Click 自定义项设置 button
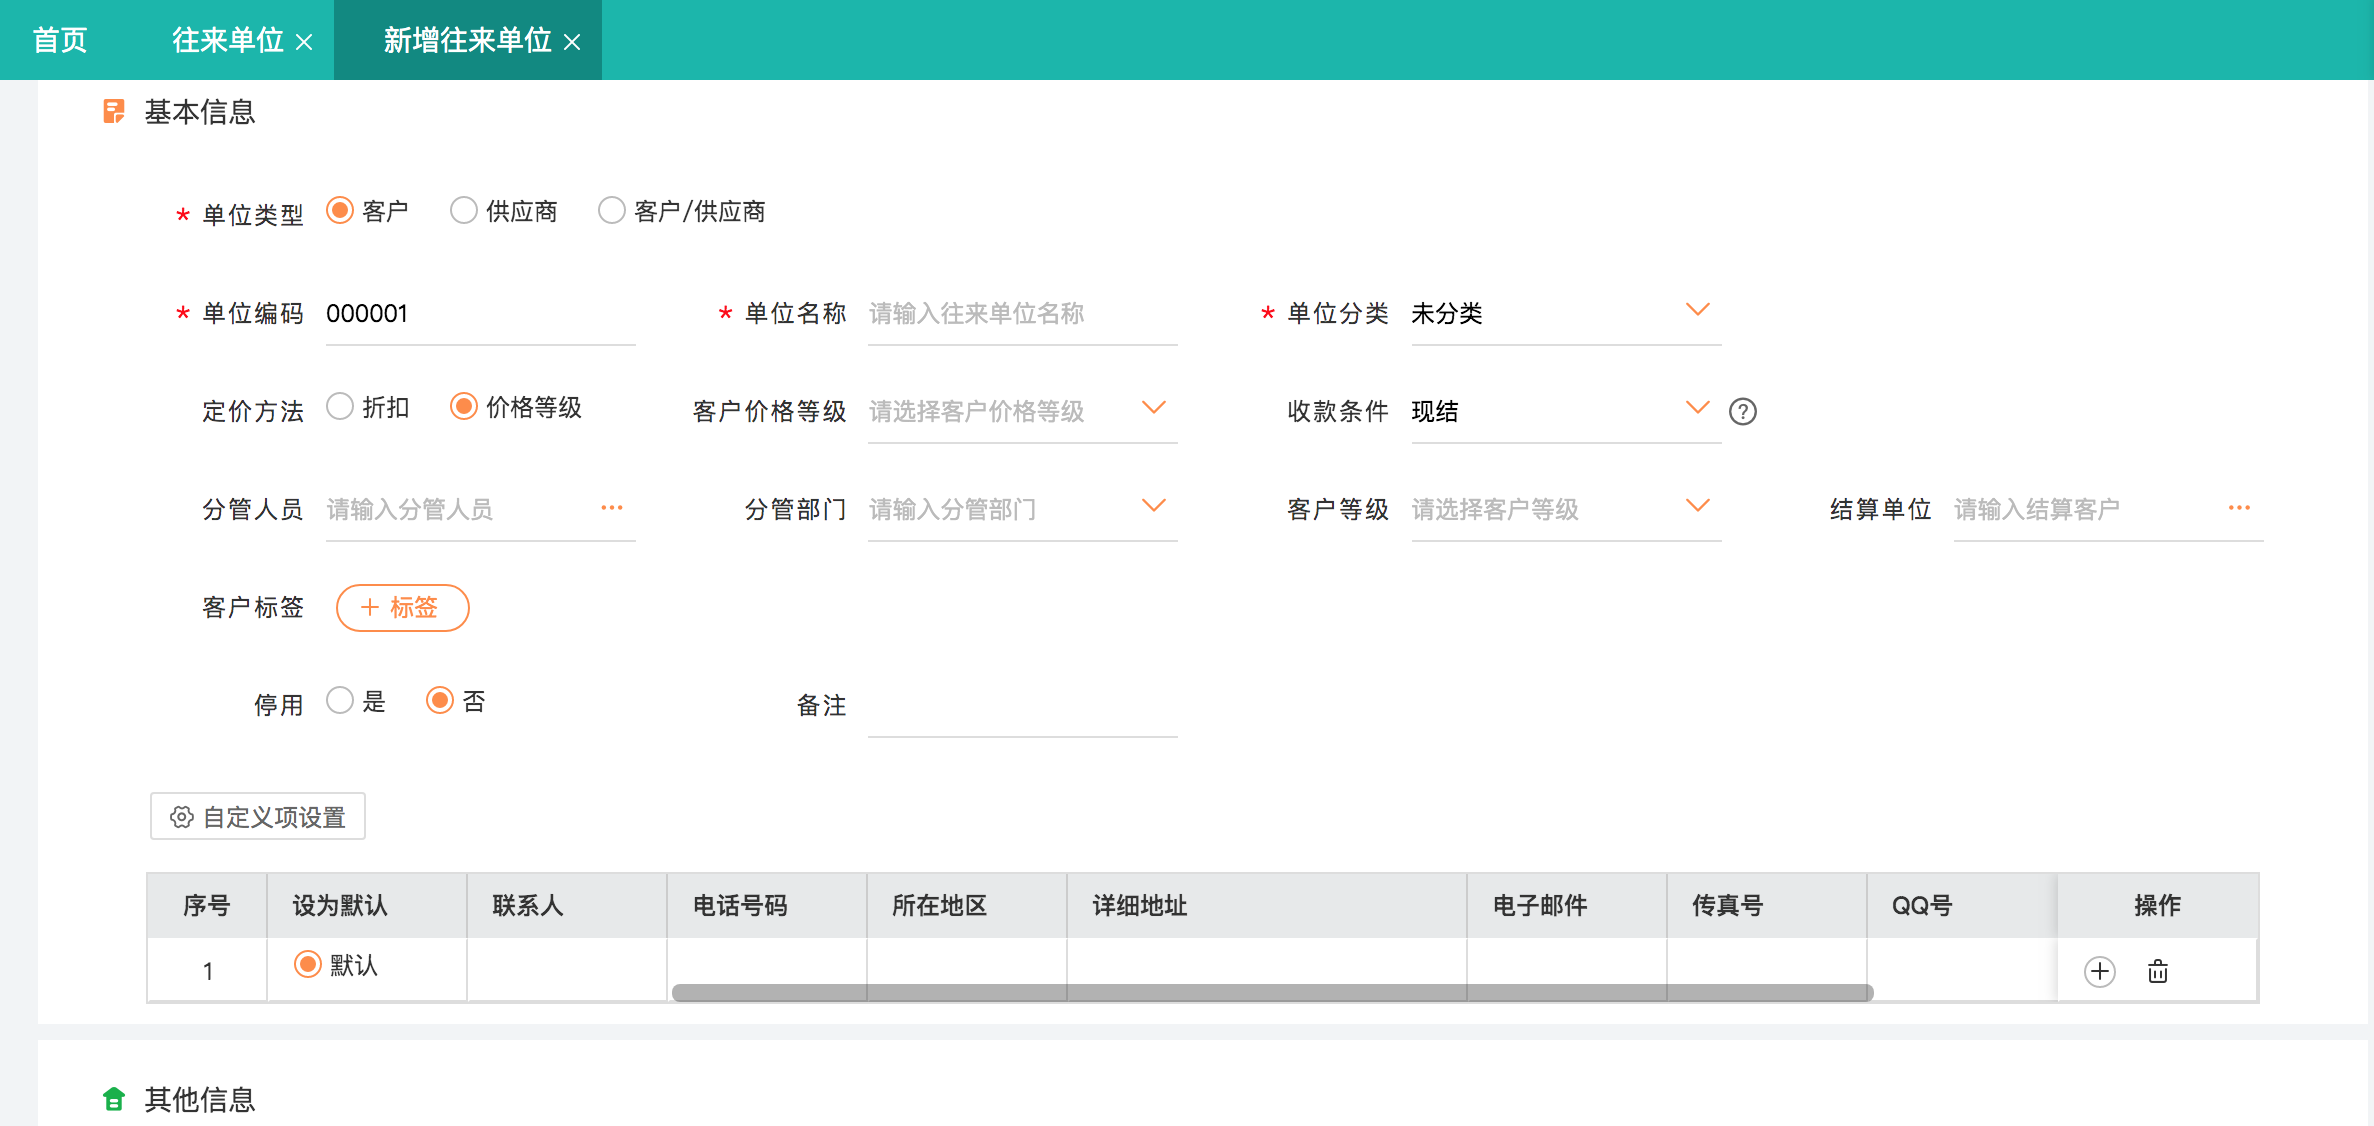2374x1126 pixels. tap(257, 819)
